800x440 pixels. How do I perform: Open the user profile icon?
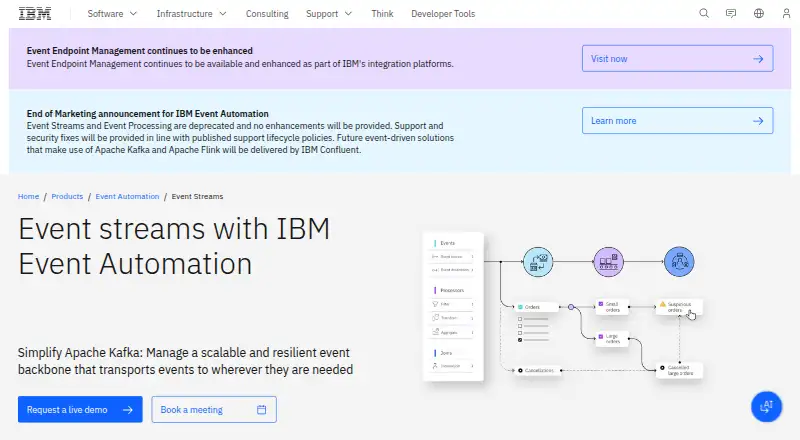(786, 13)
